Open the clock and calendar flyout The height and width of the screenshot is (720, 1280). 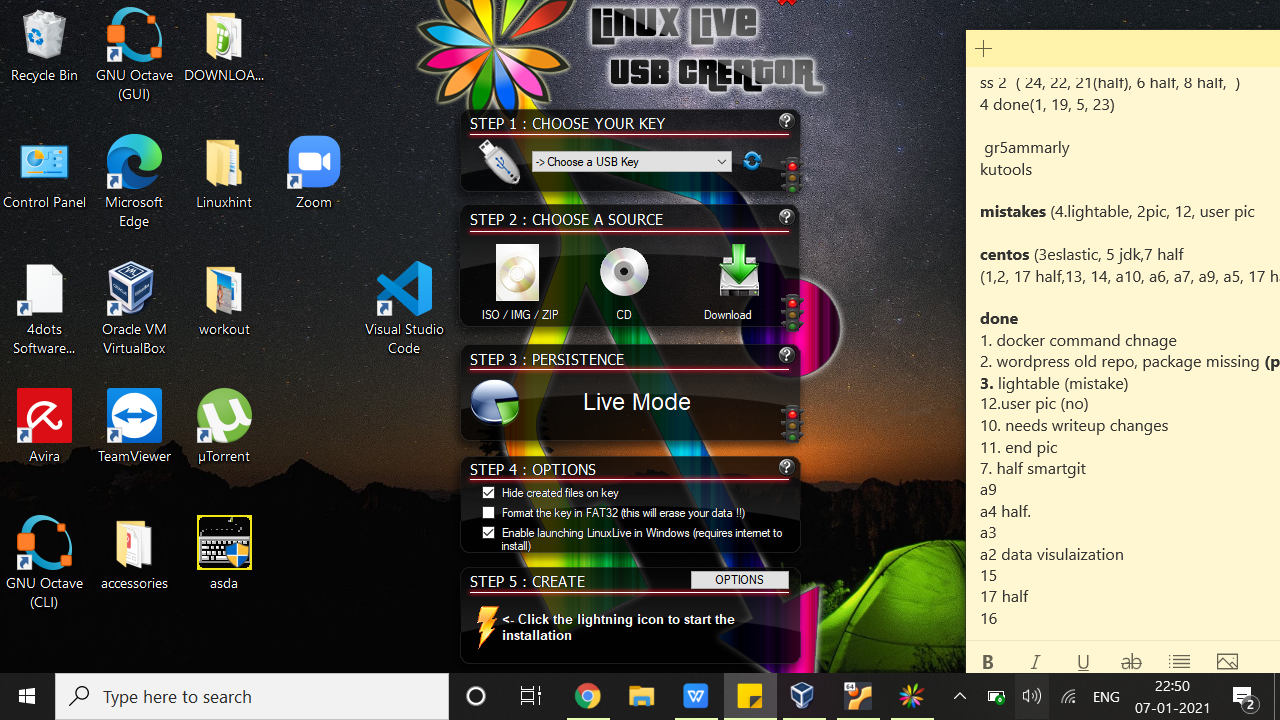tap(1173, 696)
